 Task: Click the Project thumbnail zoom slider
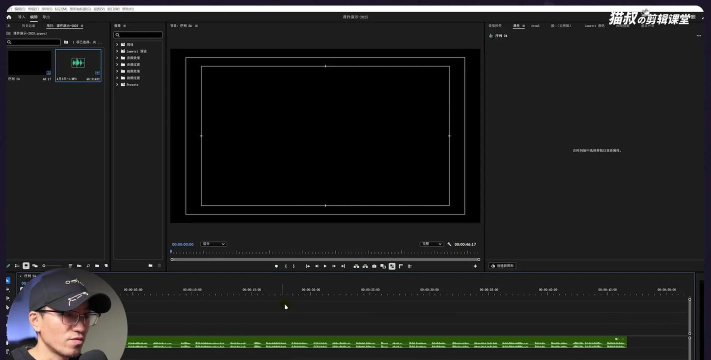coord(51,266)
